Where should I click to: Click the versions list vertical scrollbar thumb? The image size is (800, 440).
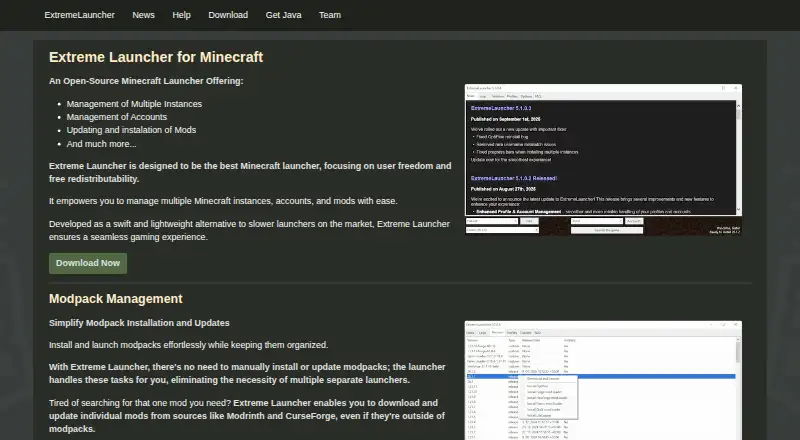click(x=738, y=352)
